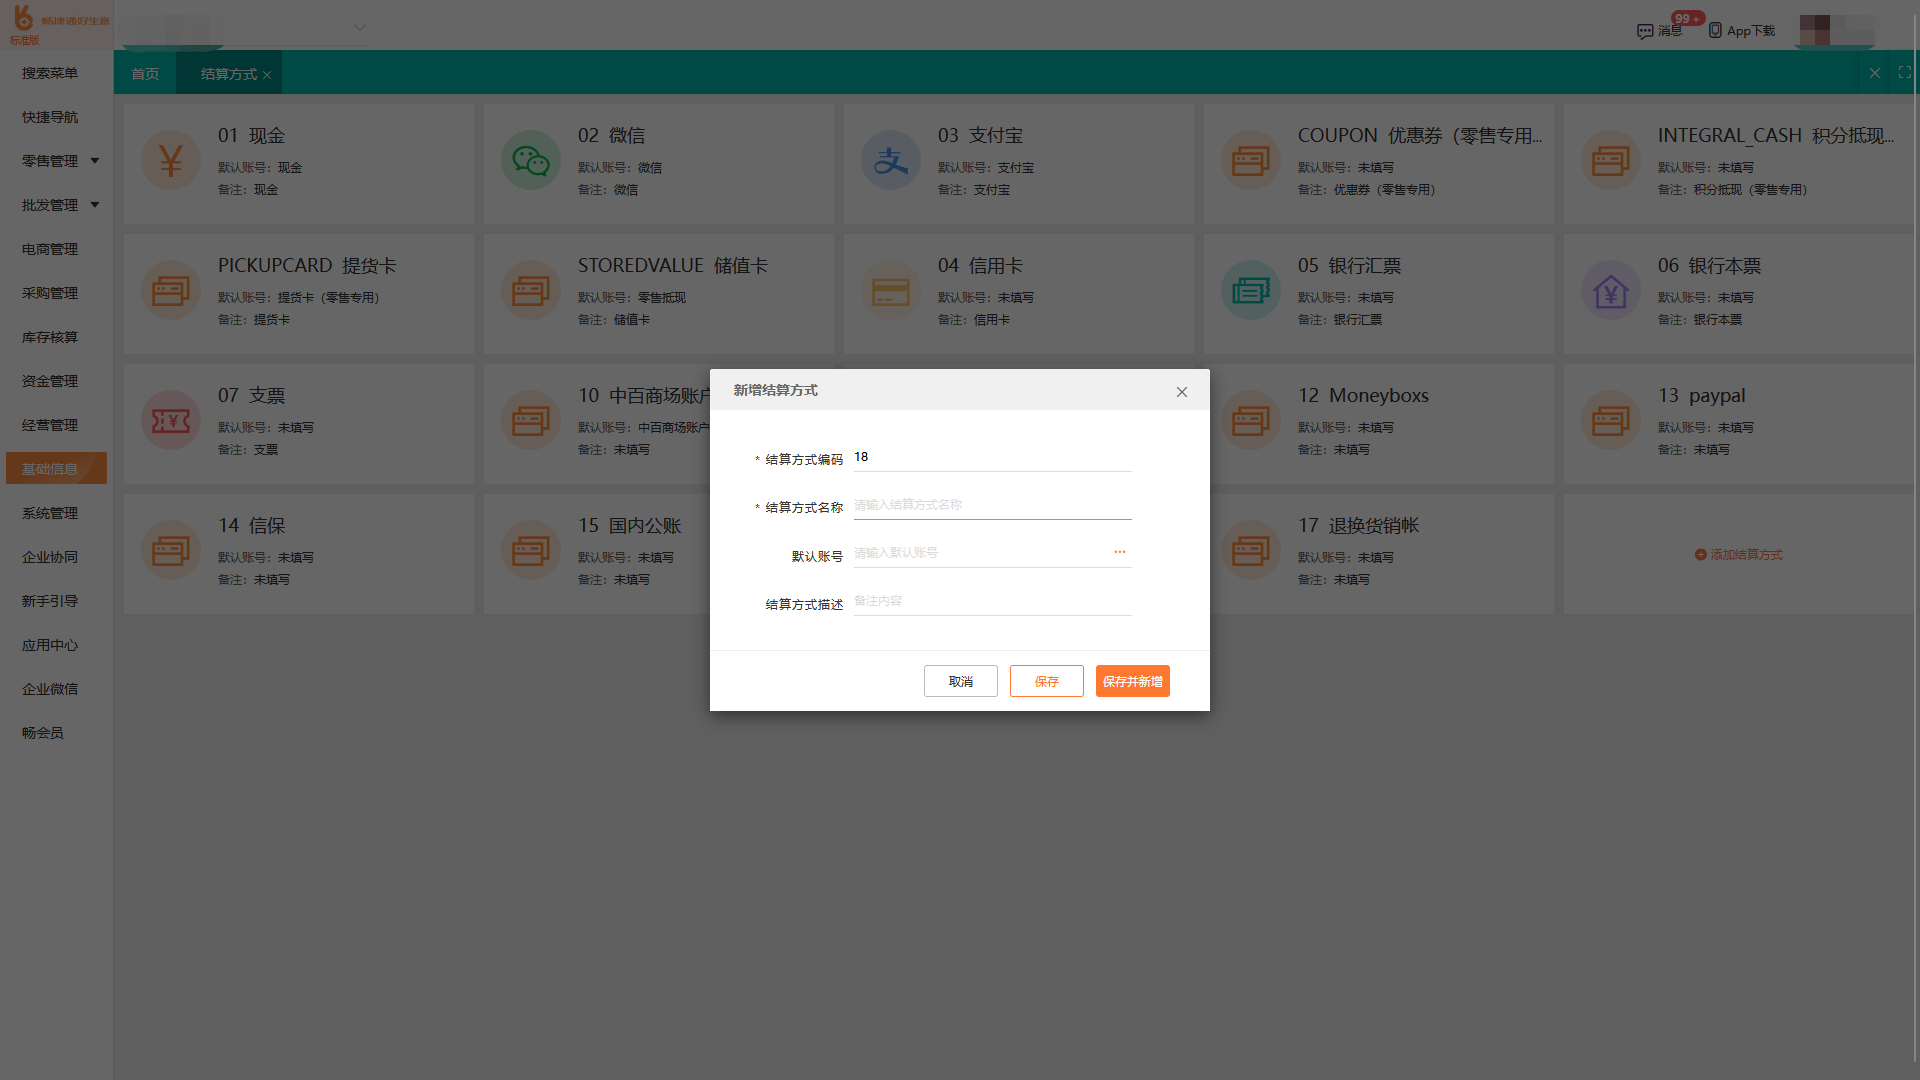This screenshot has height=1080, width=1920.
Task: Click the 信保 payment method icon
Action: click(x=170, y=550)
